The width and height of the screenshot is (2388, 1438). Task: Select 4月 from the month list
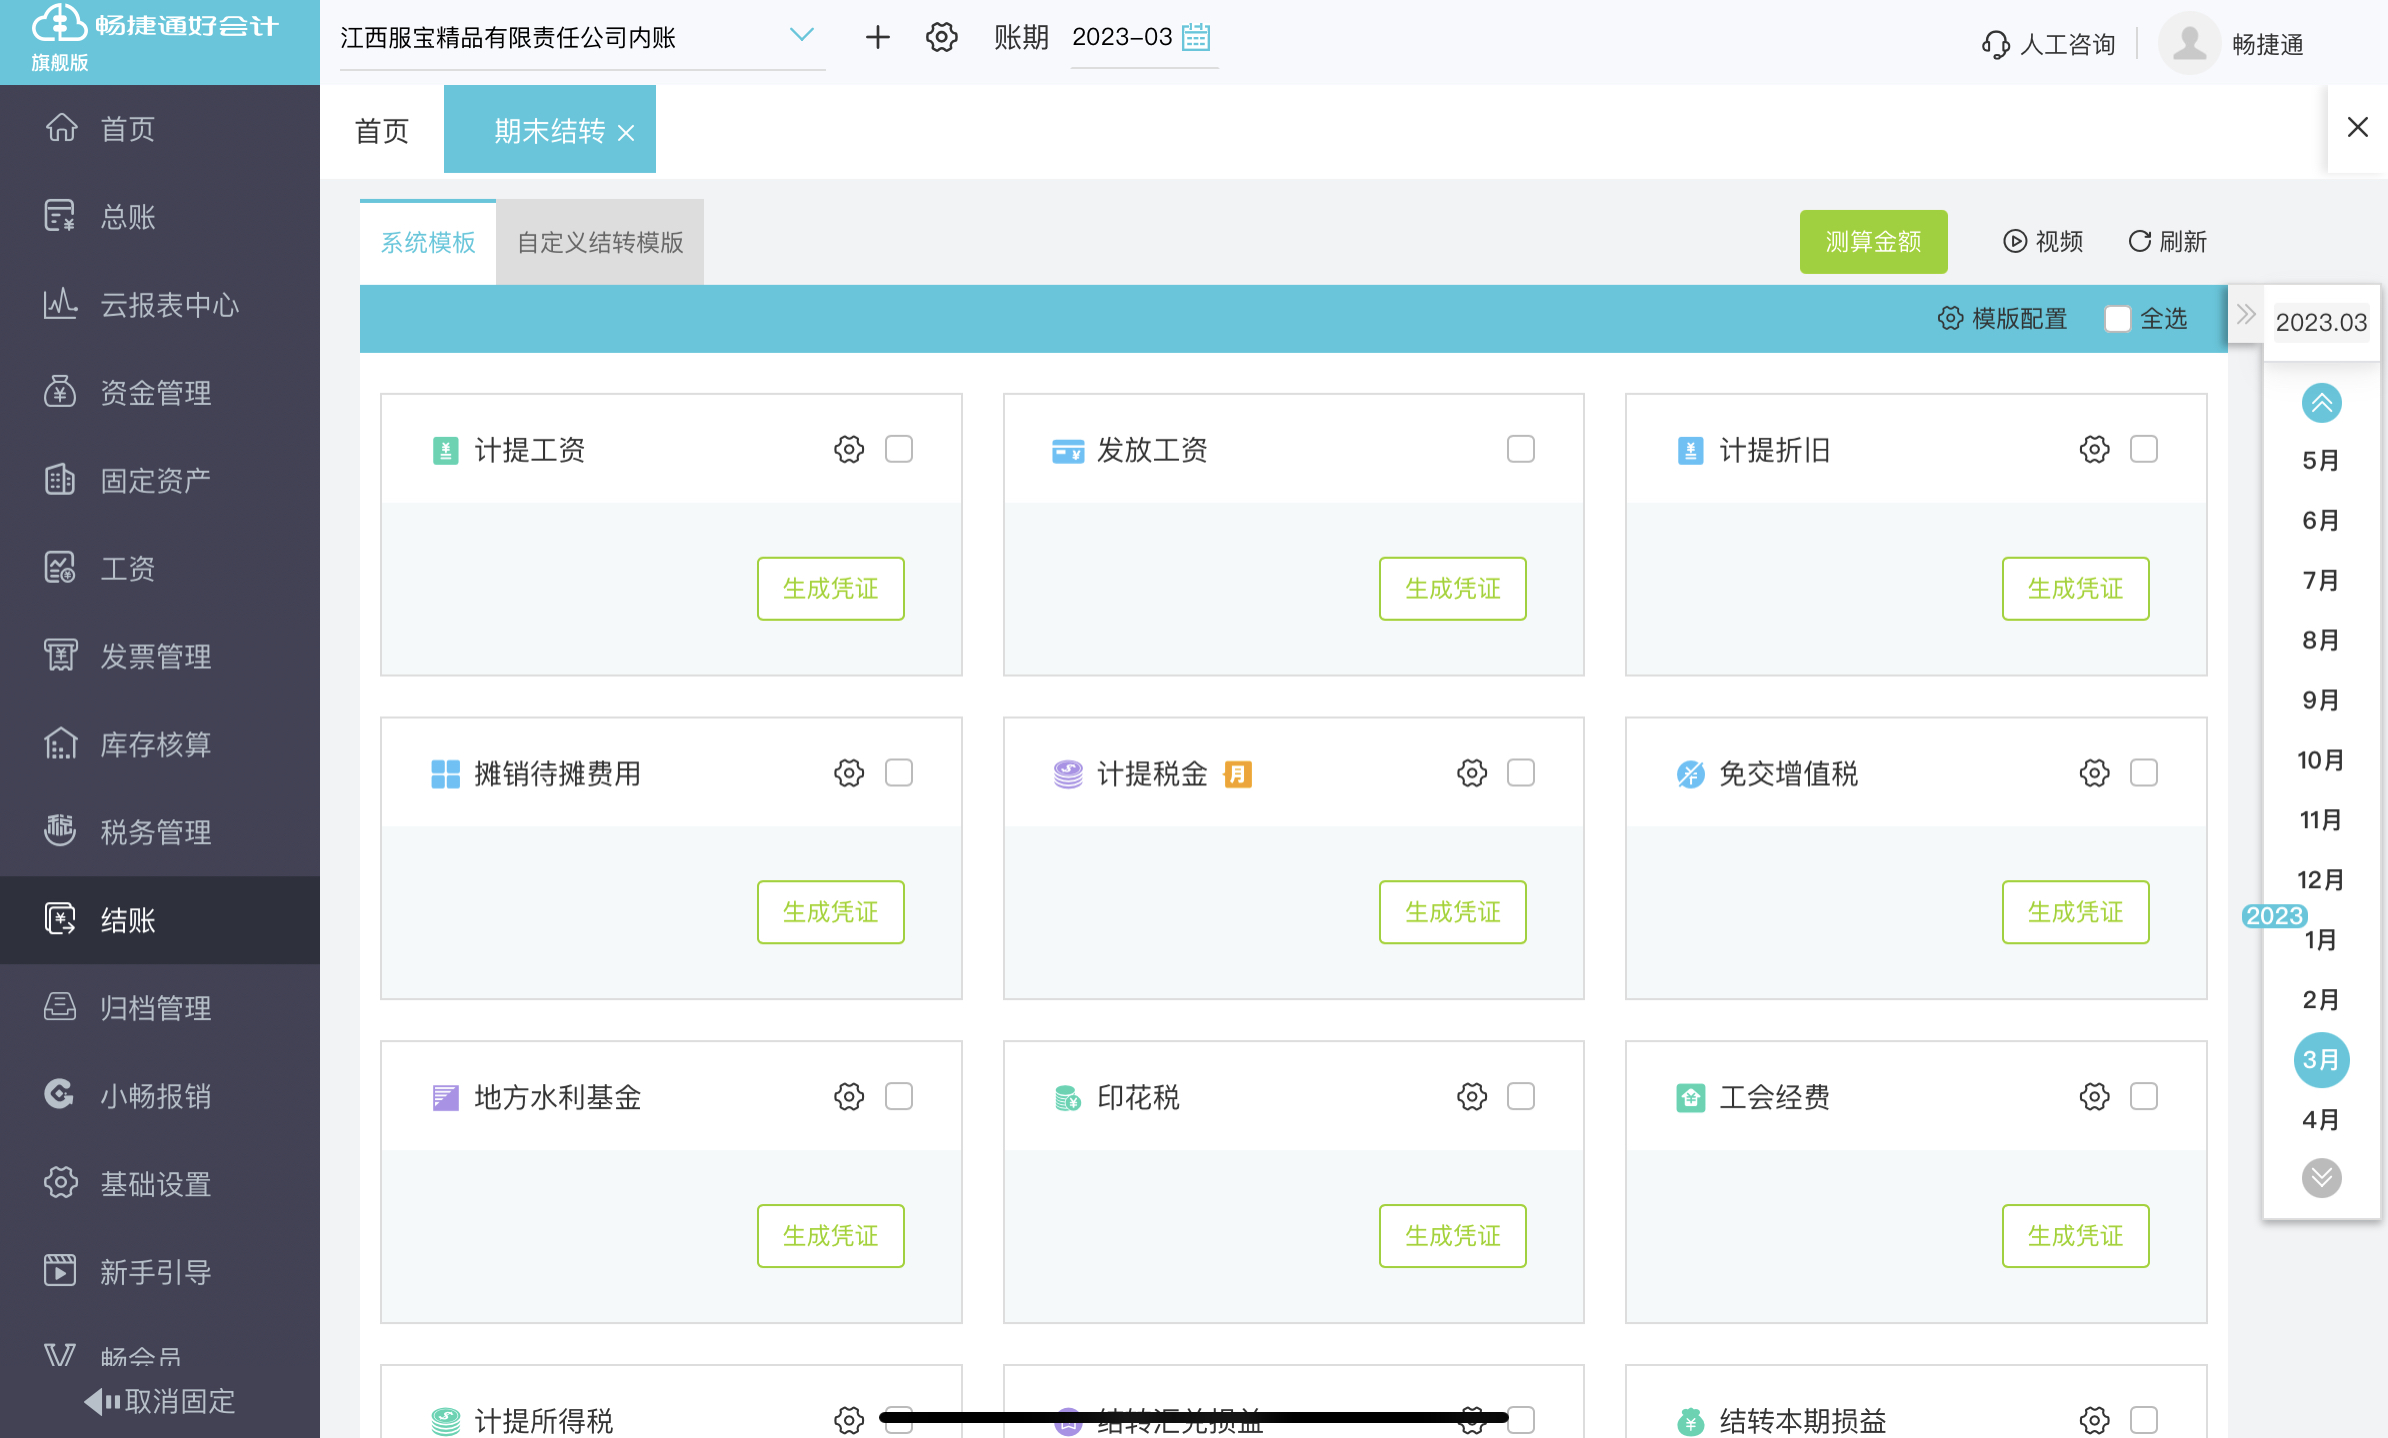[x=2320, y=1119]
